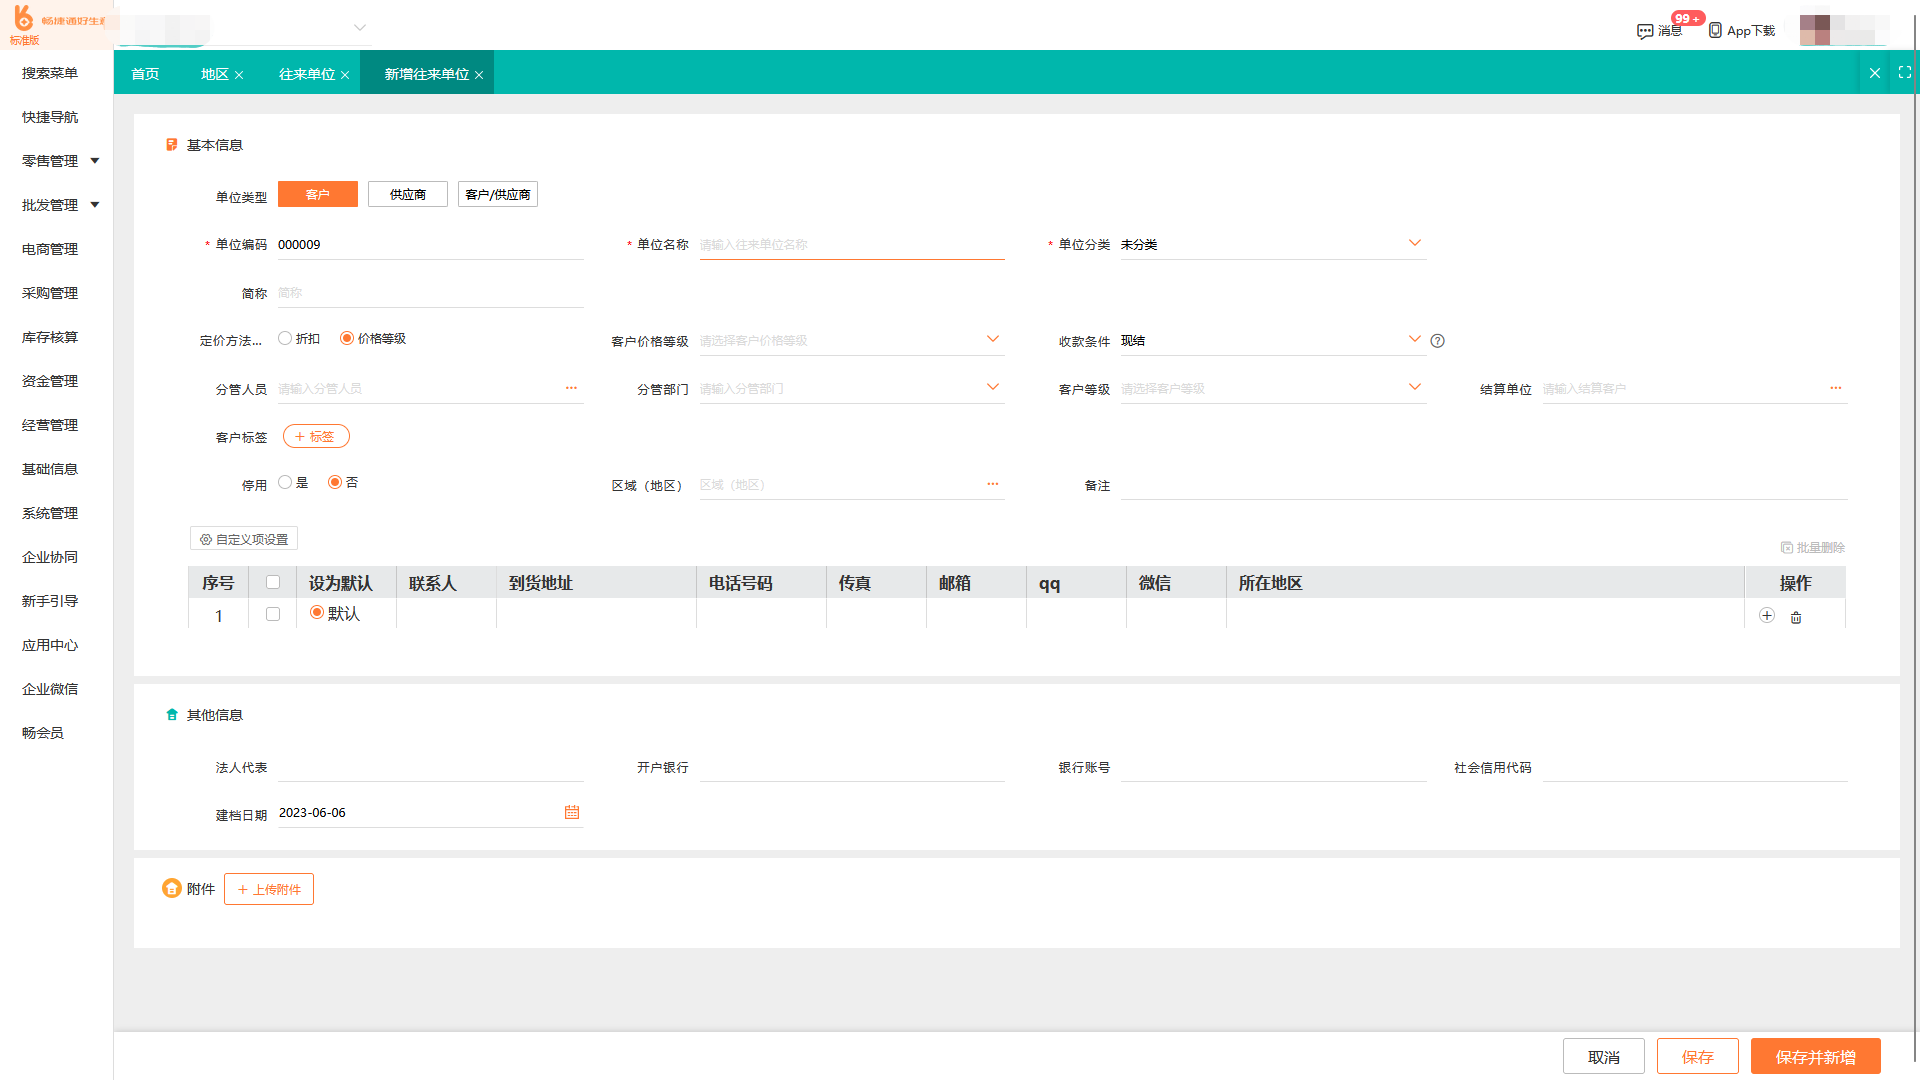Click the 附件 section icon
The image size is (1920, 1080).
point(173,889)
